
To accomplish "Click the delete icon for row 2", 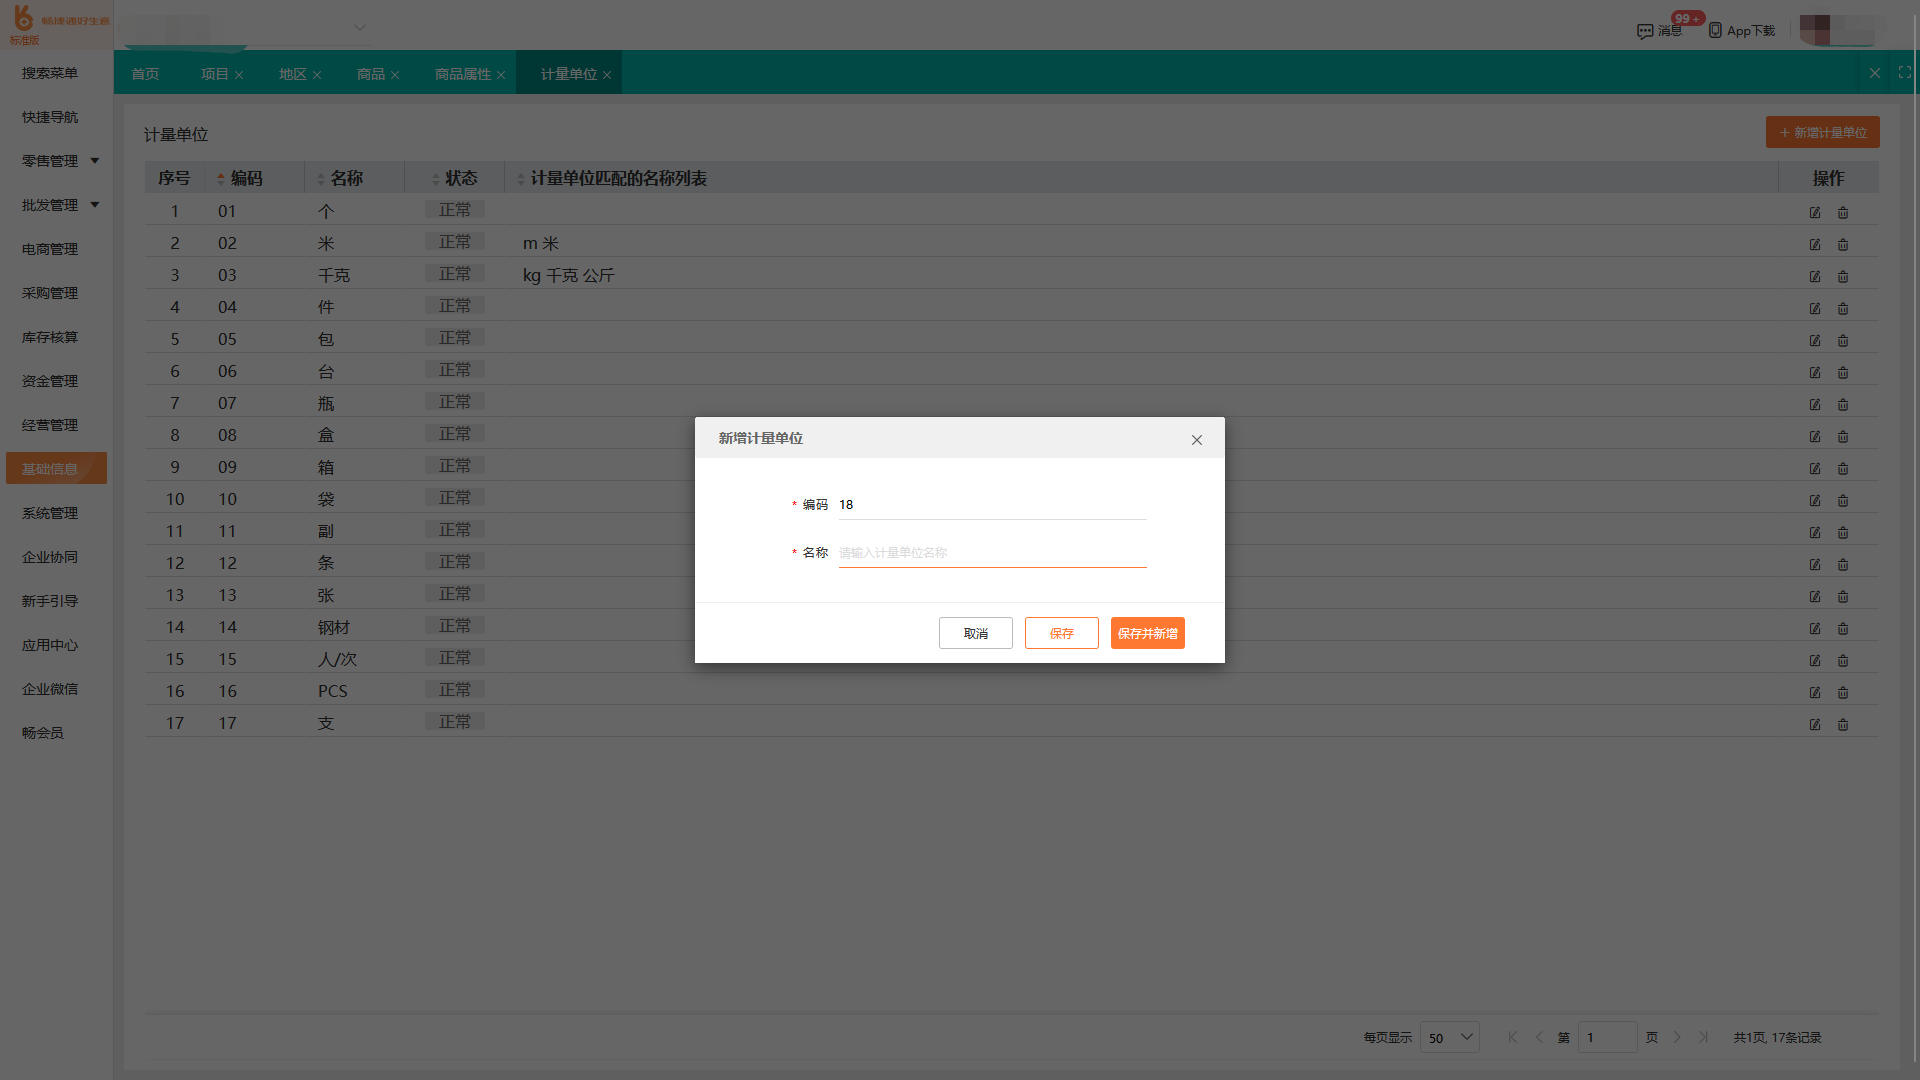I will [1844, 244].
